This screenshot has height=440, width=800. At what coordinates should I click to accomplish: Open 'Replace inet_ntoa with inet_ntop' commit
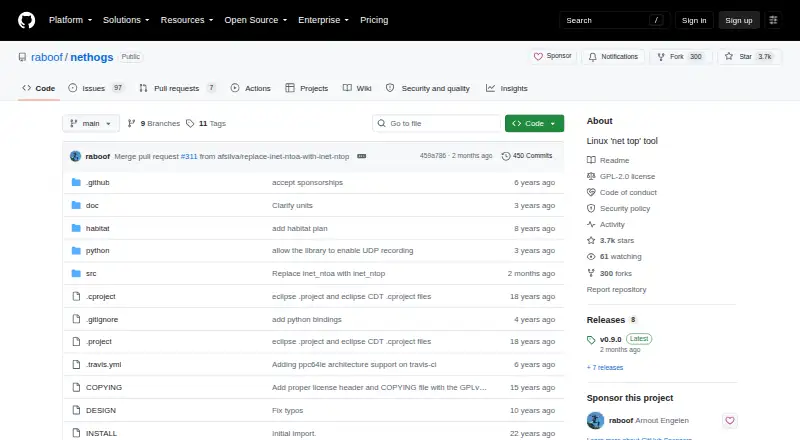pos(329,274)
